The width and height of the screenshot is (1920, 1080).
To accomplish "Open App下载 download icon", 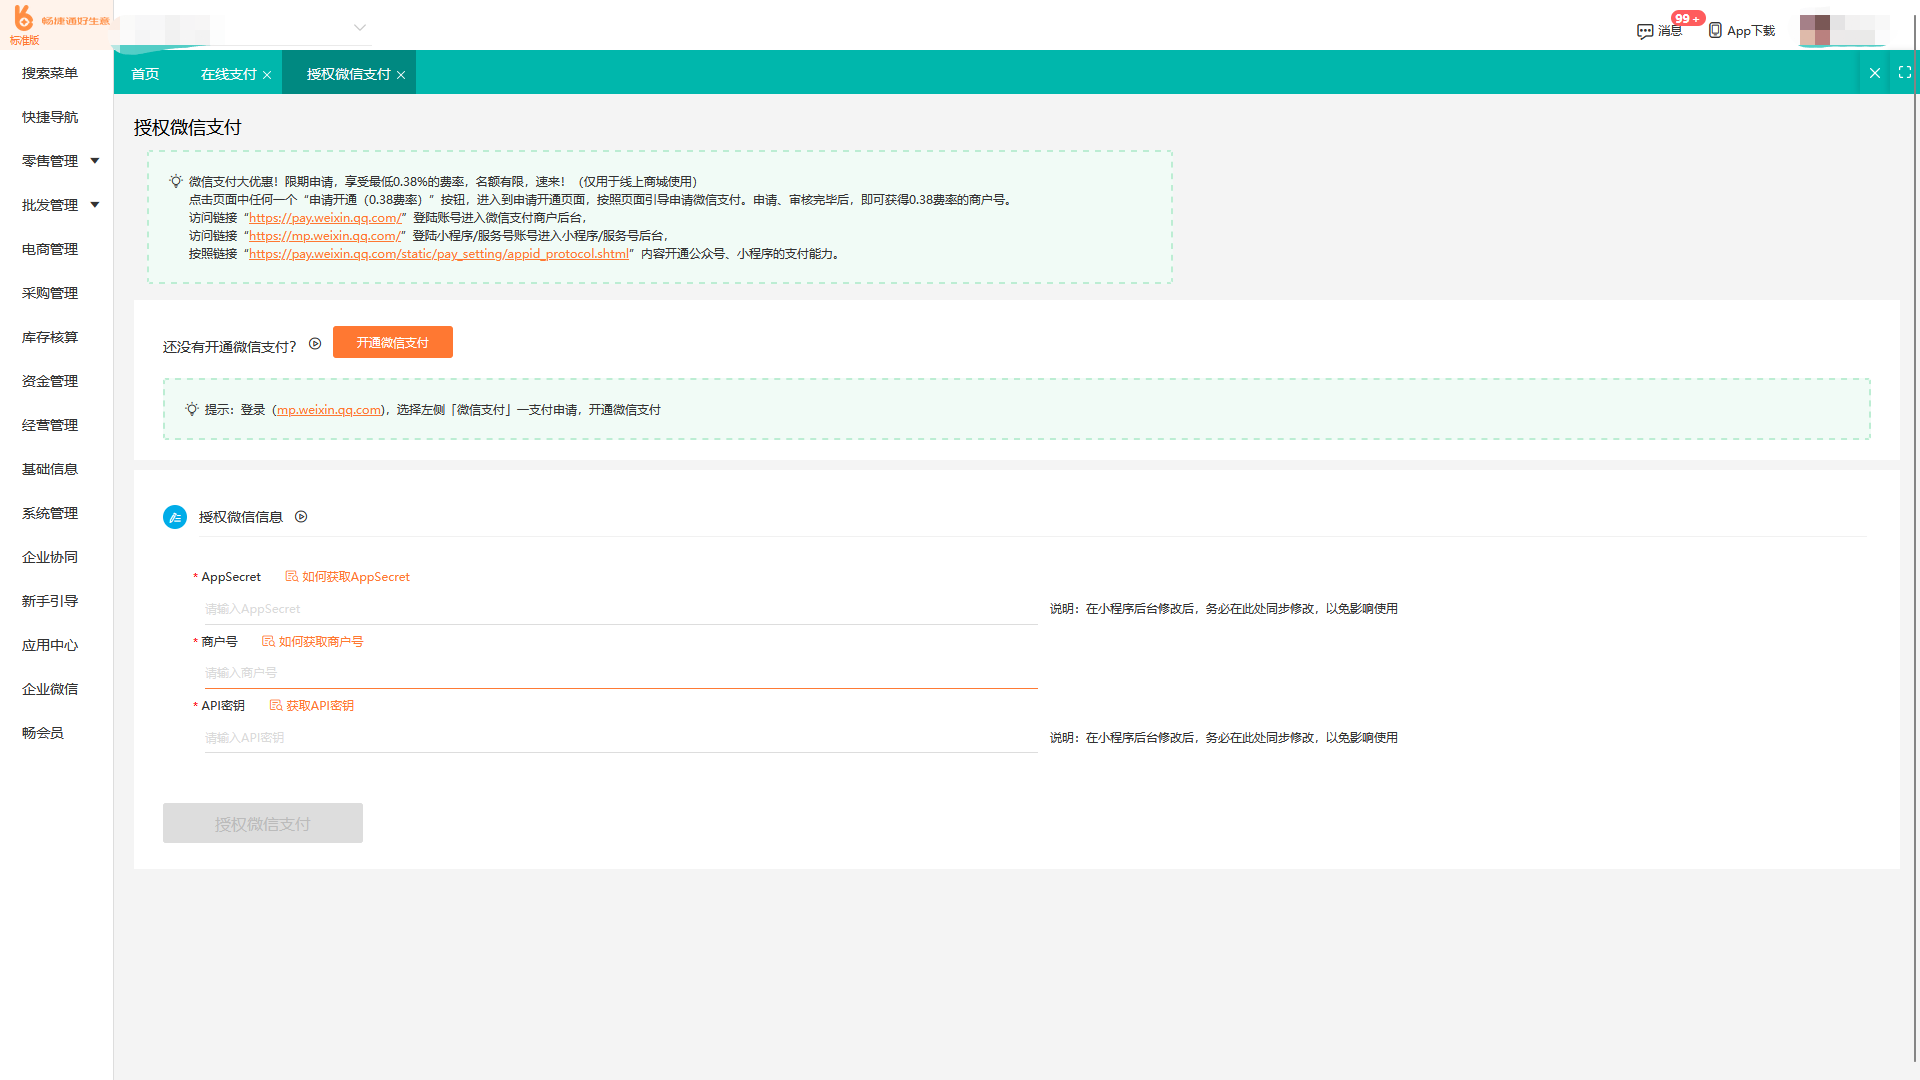I will click(x=1718, y=29).
